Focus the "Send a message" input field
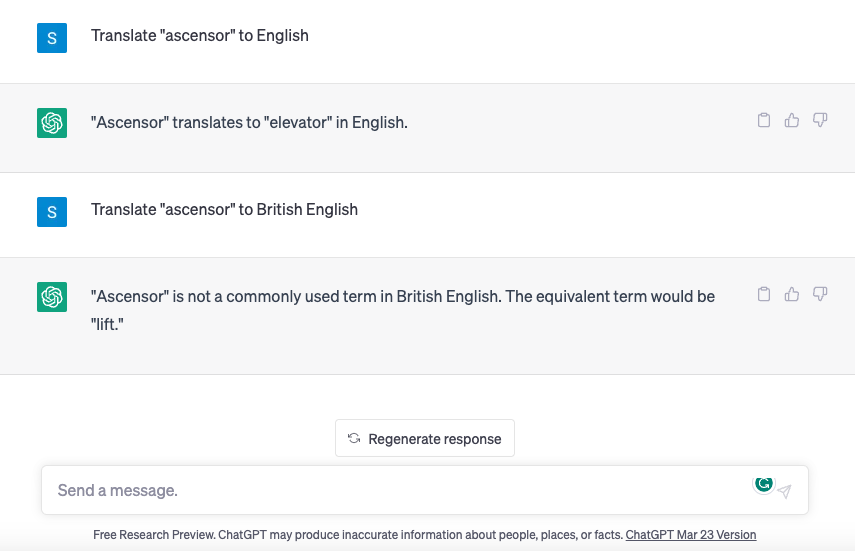This screenshot has width=855, height=551. pyautogui.click(x=404, y=490)
